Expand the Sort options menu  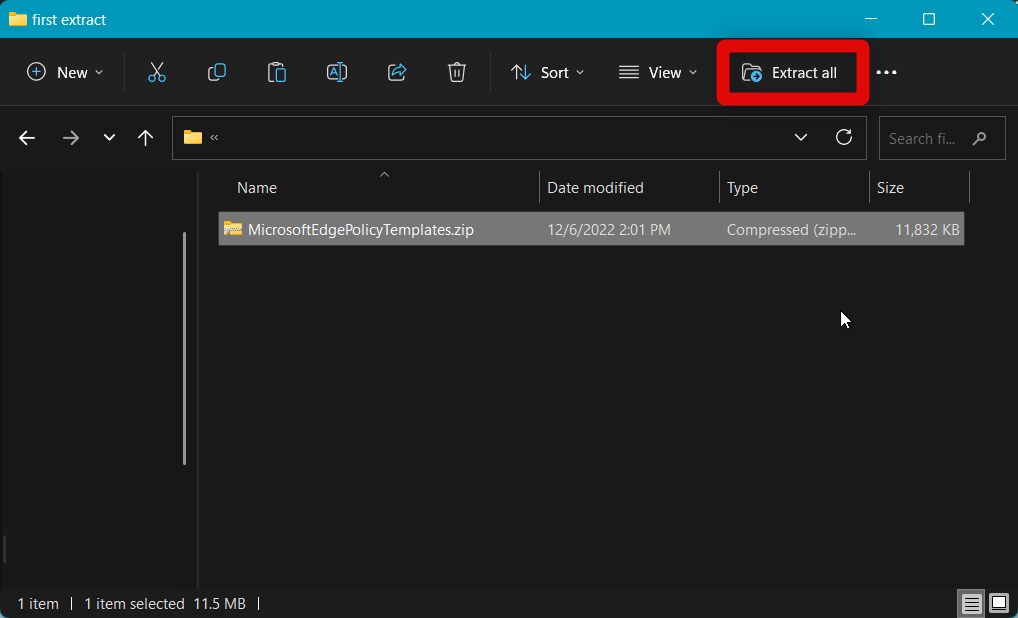pos(548,72)
